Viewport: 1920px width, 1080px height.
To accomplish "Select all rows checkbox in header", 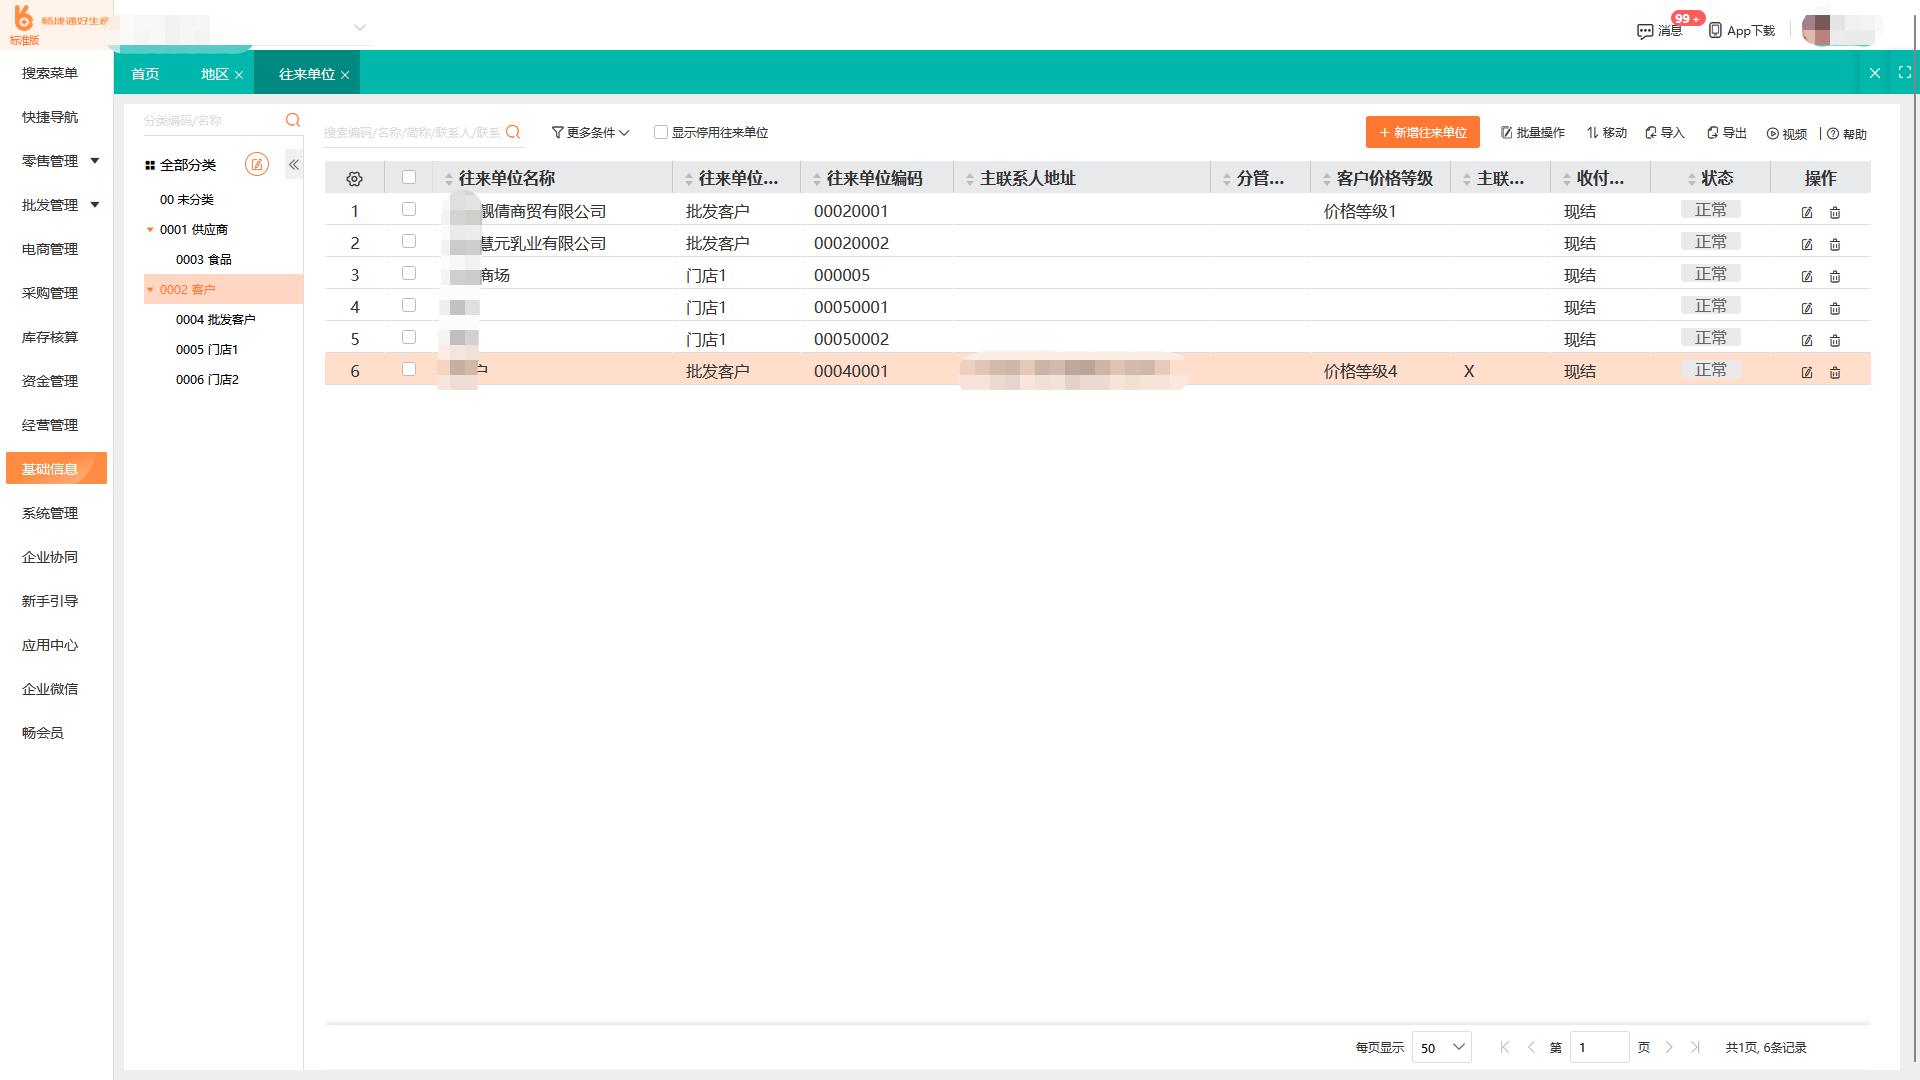I will [409, 178].
